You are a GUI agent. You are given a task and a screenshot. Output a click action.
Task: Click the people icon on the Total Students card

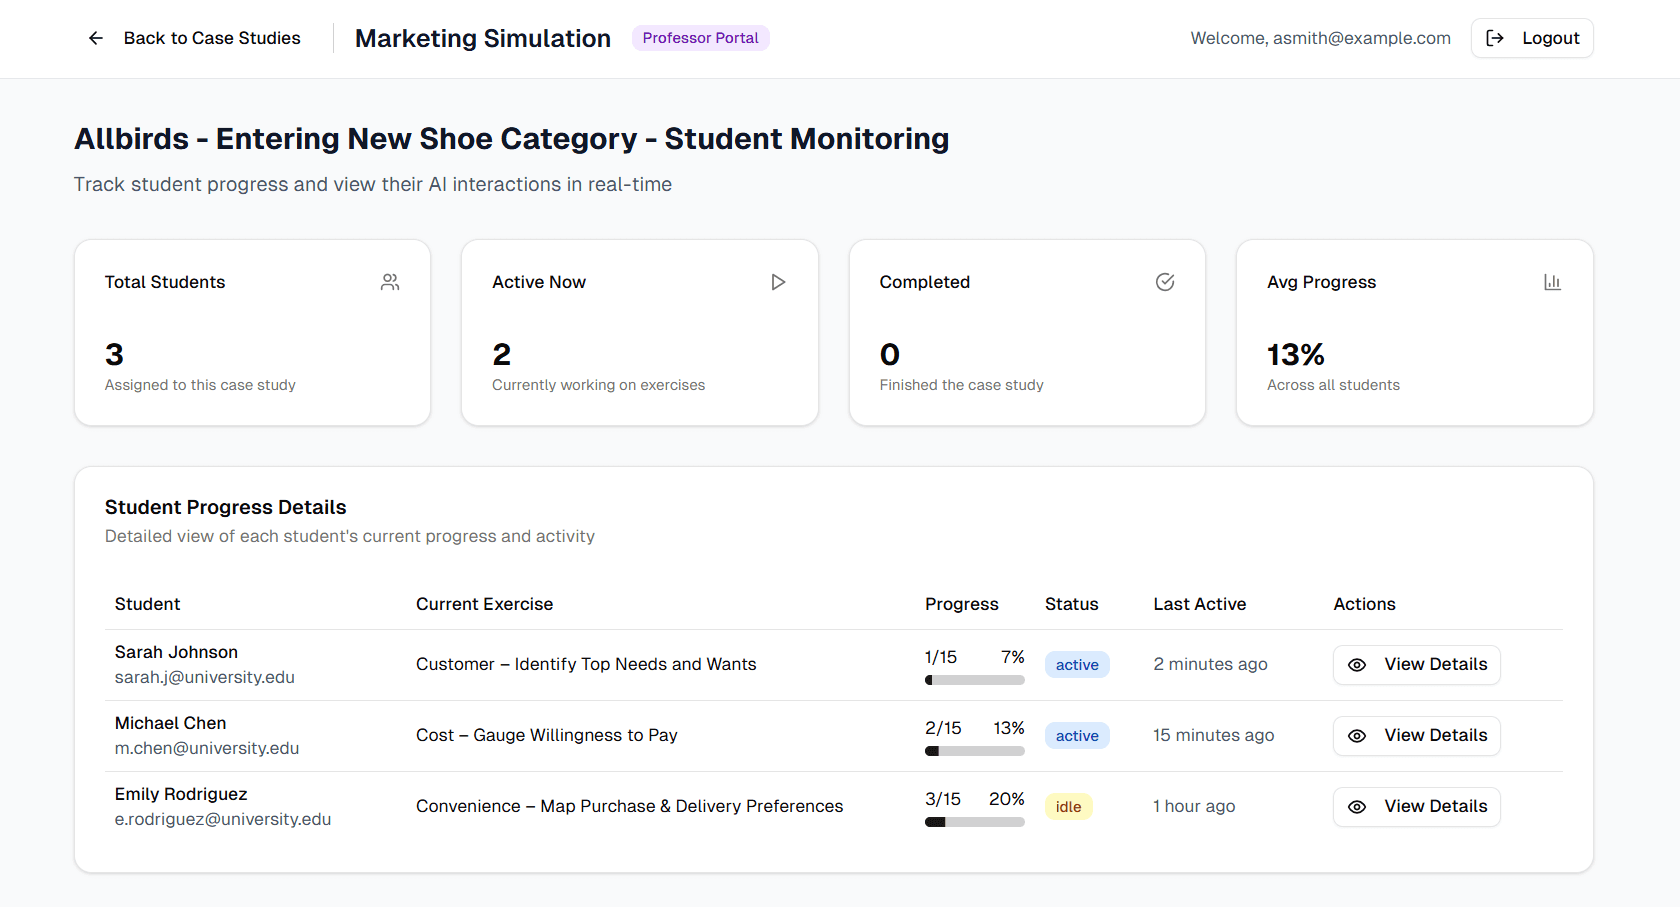(389, 281)
